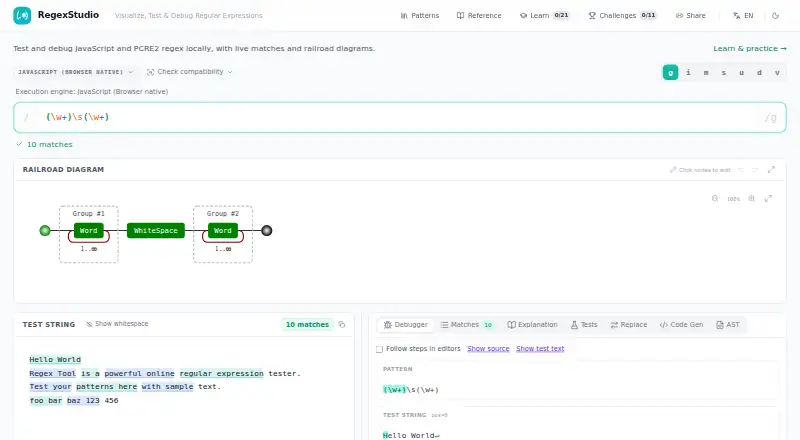Toggle the case-insensitive i flag

688,72
